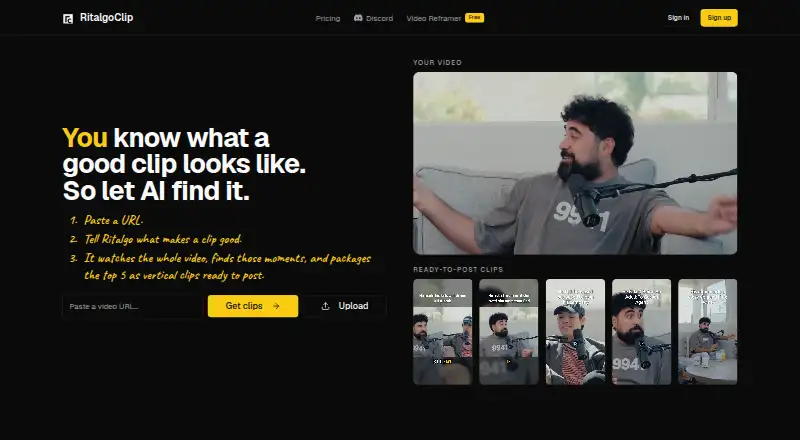Screen dimensions: 800x440
Task: Click the 'YOUR VIDEO' label
Action: pyautogui.click(x=437, y=63)
